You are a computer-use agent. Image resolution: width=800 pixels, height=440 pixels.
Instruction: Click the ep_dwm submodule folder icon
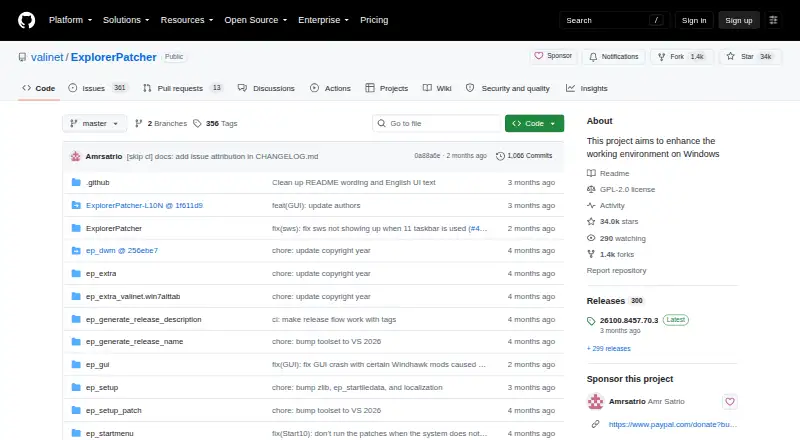(x=76, y=251)
